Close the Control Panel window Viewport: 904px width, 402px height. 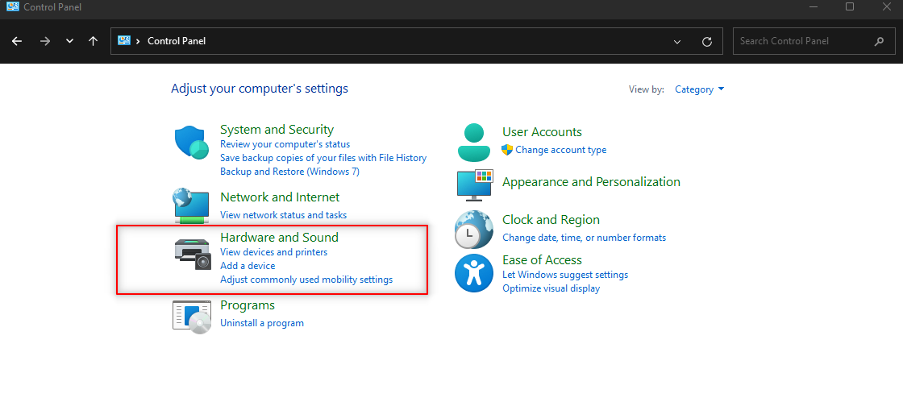pyautogui.click(x=887, y=6)
